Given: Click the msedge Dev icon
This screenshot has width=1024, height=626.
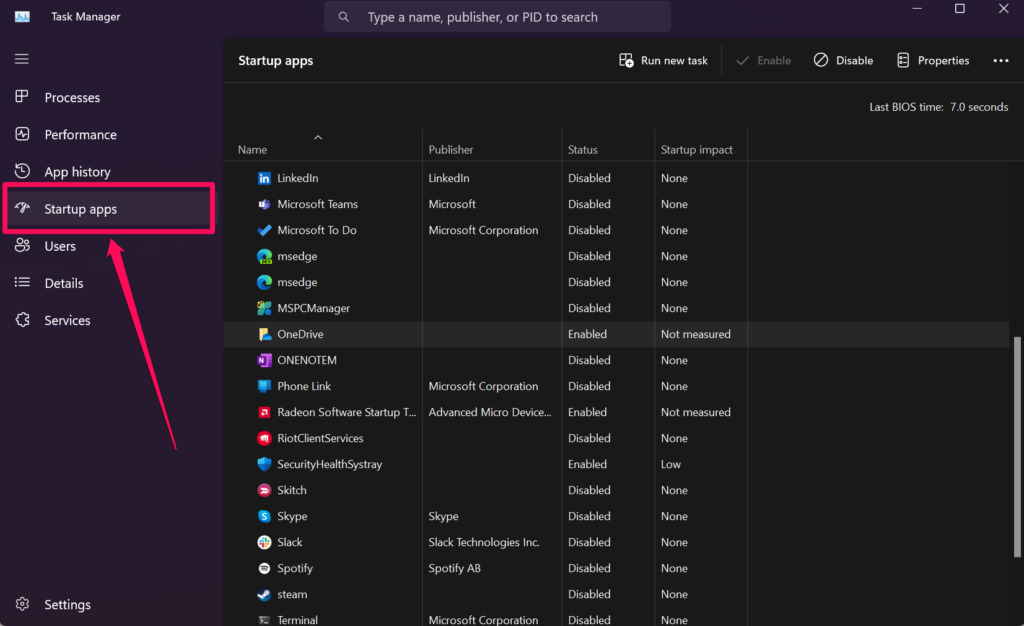Looking at the screenshot, I should (264, 257).
